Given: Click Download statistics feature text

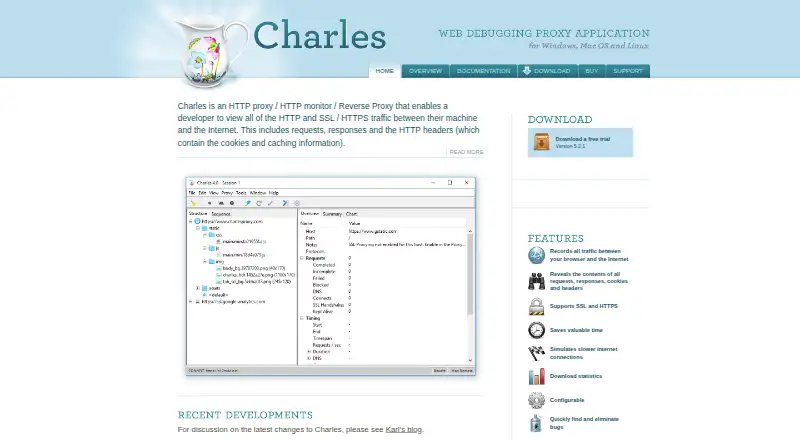Looking at the screenshot, I should pyautogui.click(x=576, y=376).
